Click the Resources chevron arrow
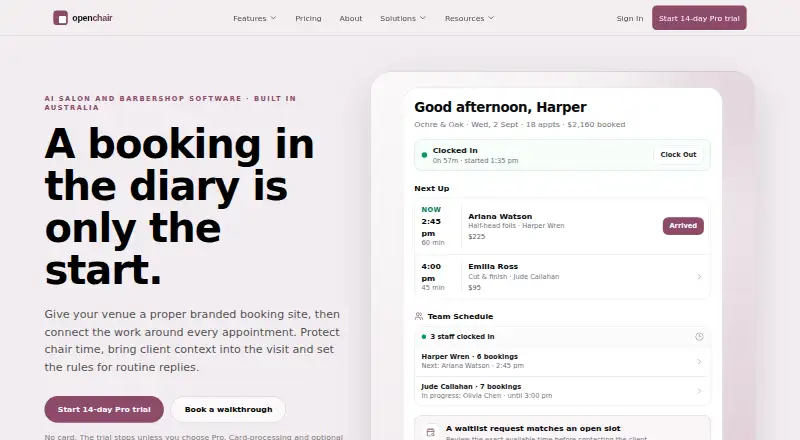This screenshot has width=800, height=440. (491, 18)
